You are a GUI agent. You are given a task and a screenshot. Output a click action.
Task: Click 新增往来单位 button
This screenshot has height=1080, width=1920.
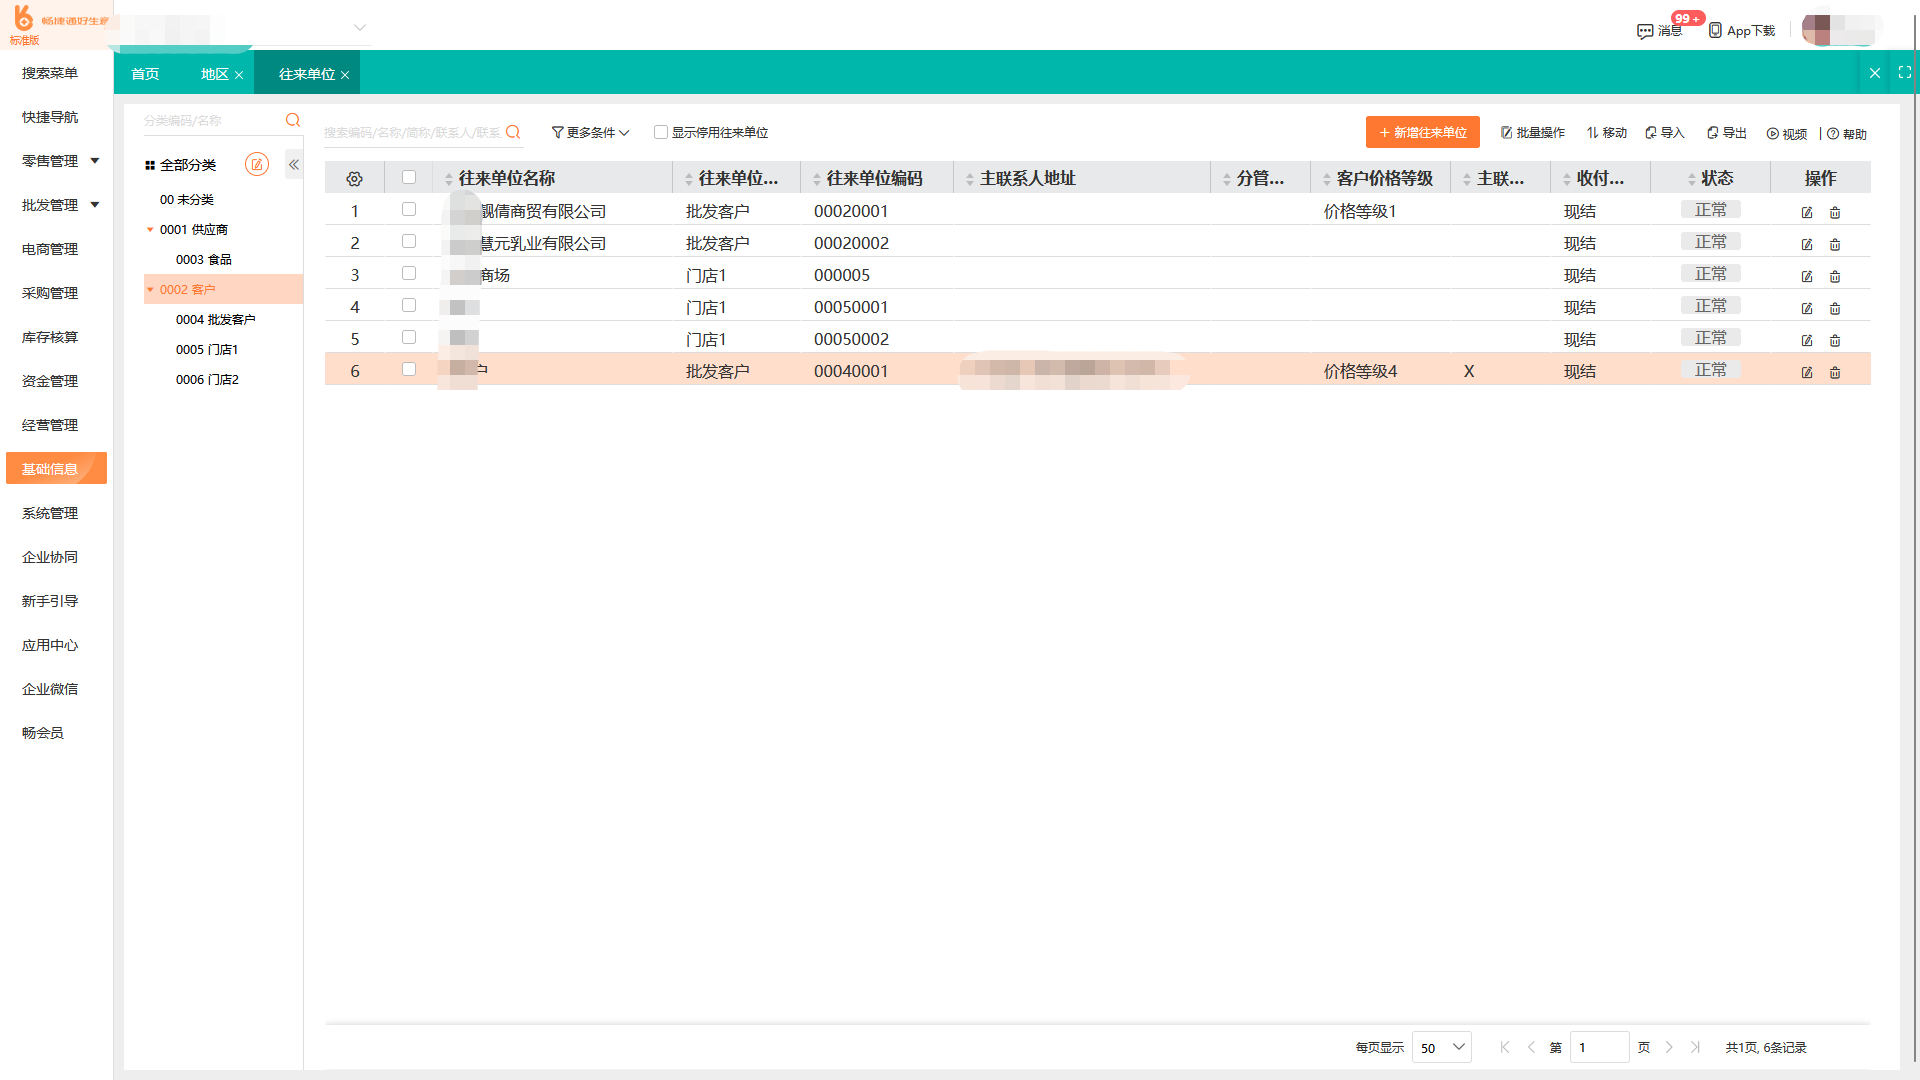pos(1424,131)
